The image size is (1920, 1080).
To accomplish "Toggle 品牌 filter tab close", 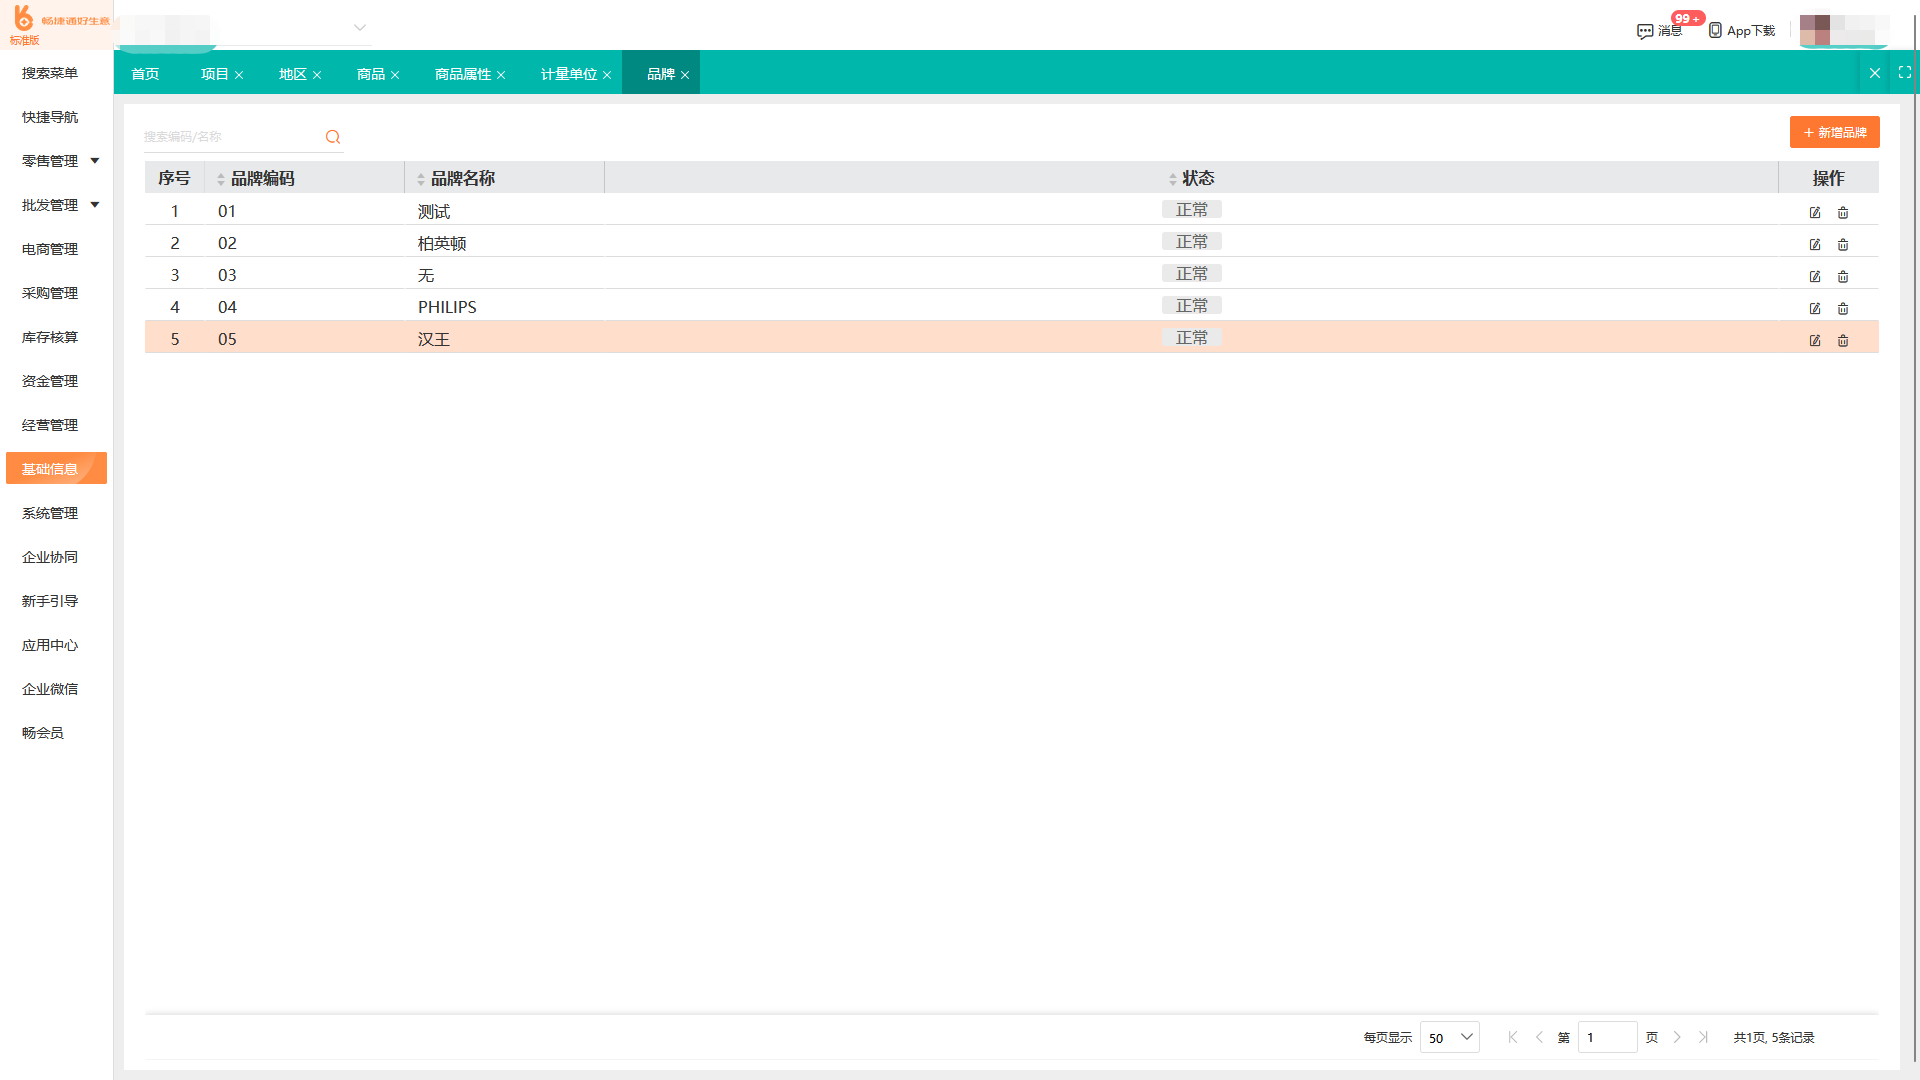I will pyautogui.click(x=686, y=74).
